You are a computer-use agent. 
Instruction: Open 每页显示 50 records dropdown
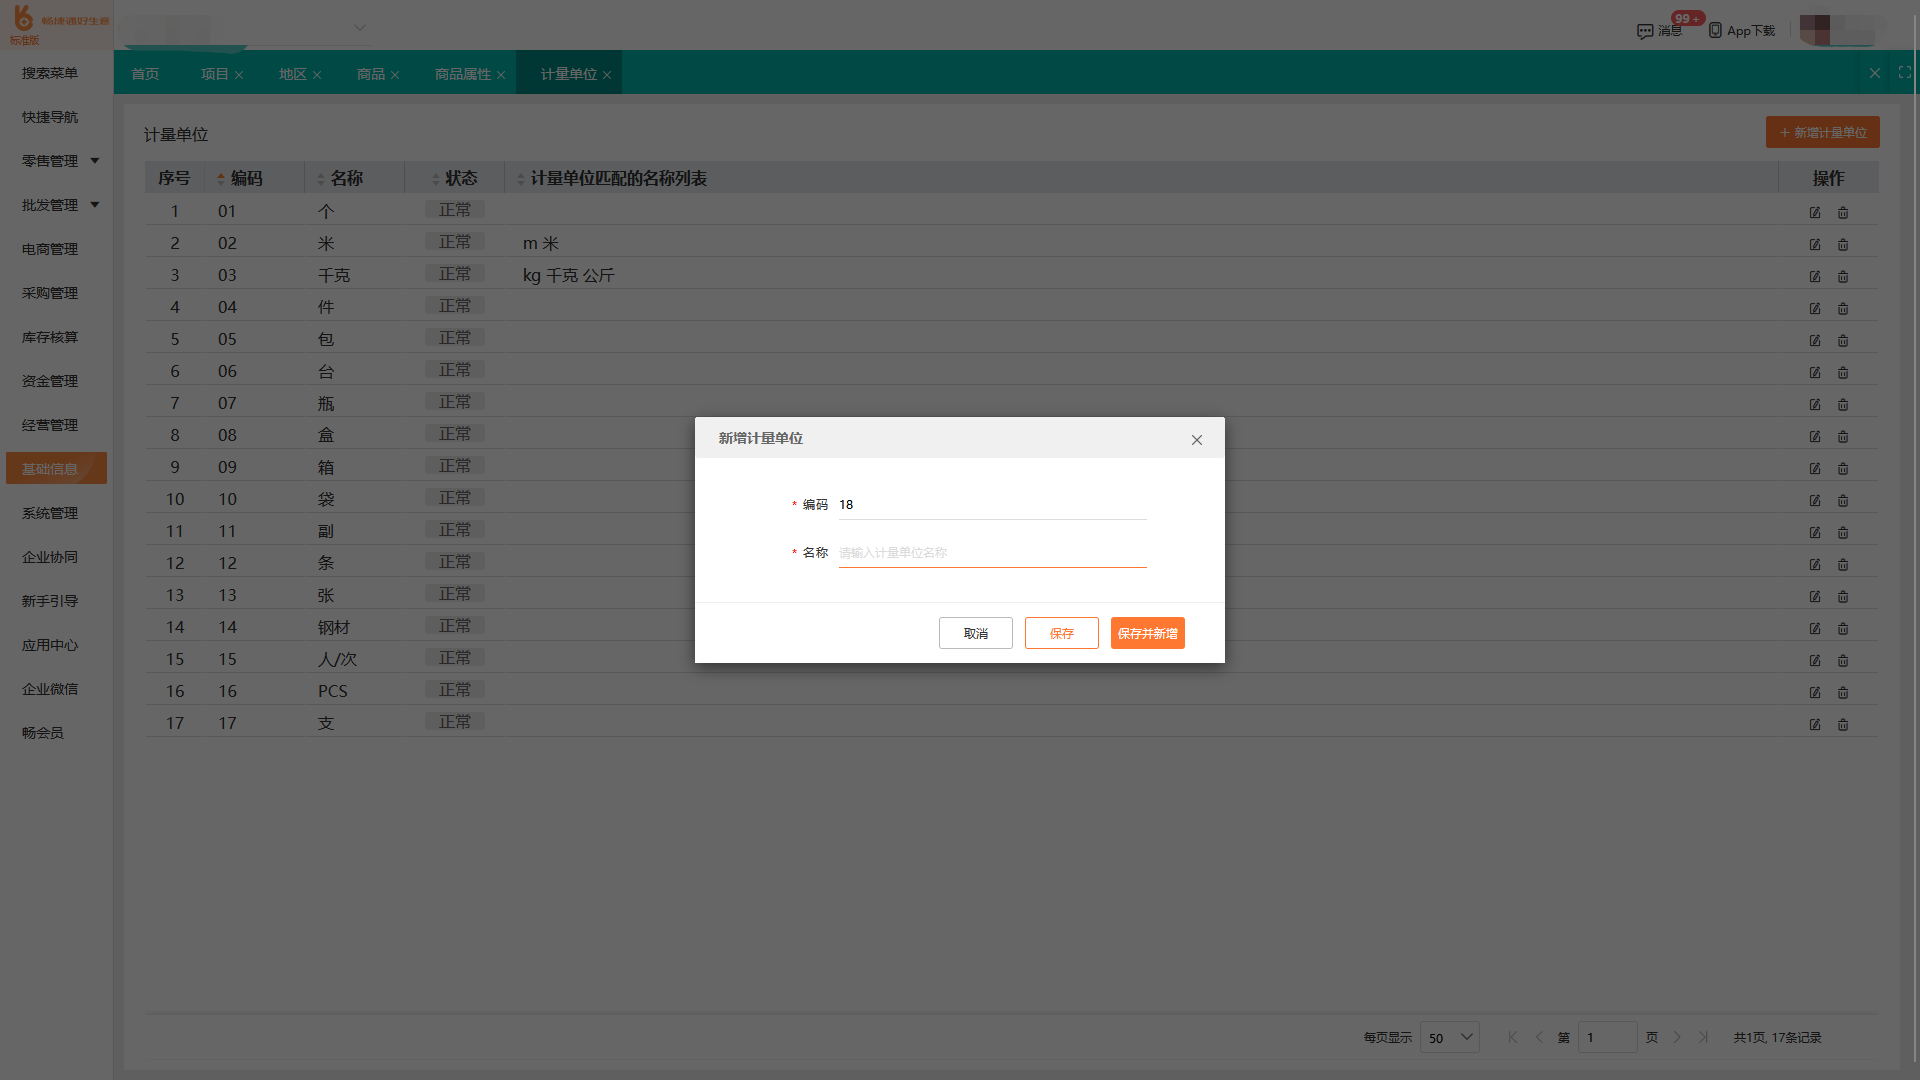[x=1451, y=1038]
